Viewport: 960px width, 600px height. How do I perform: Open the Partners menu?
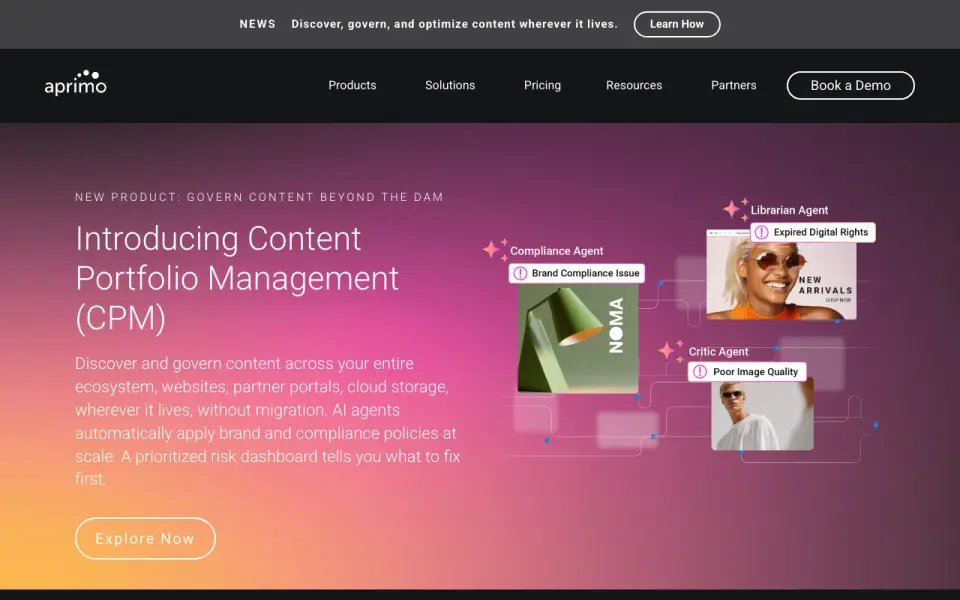pyautogui.click(x=733, y=85)
